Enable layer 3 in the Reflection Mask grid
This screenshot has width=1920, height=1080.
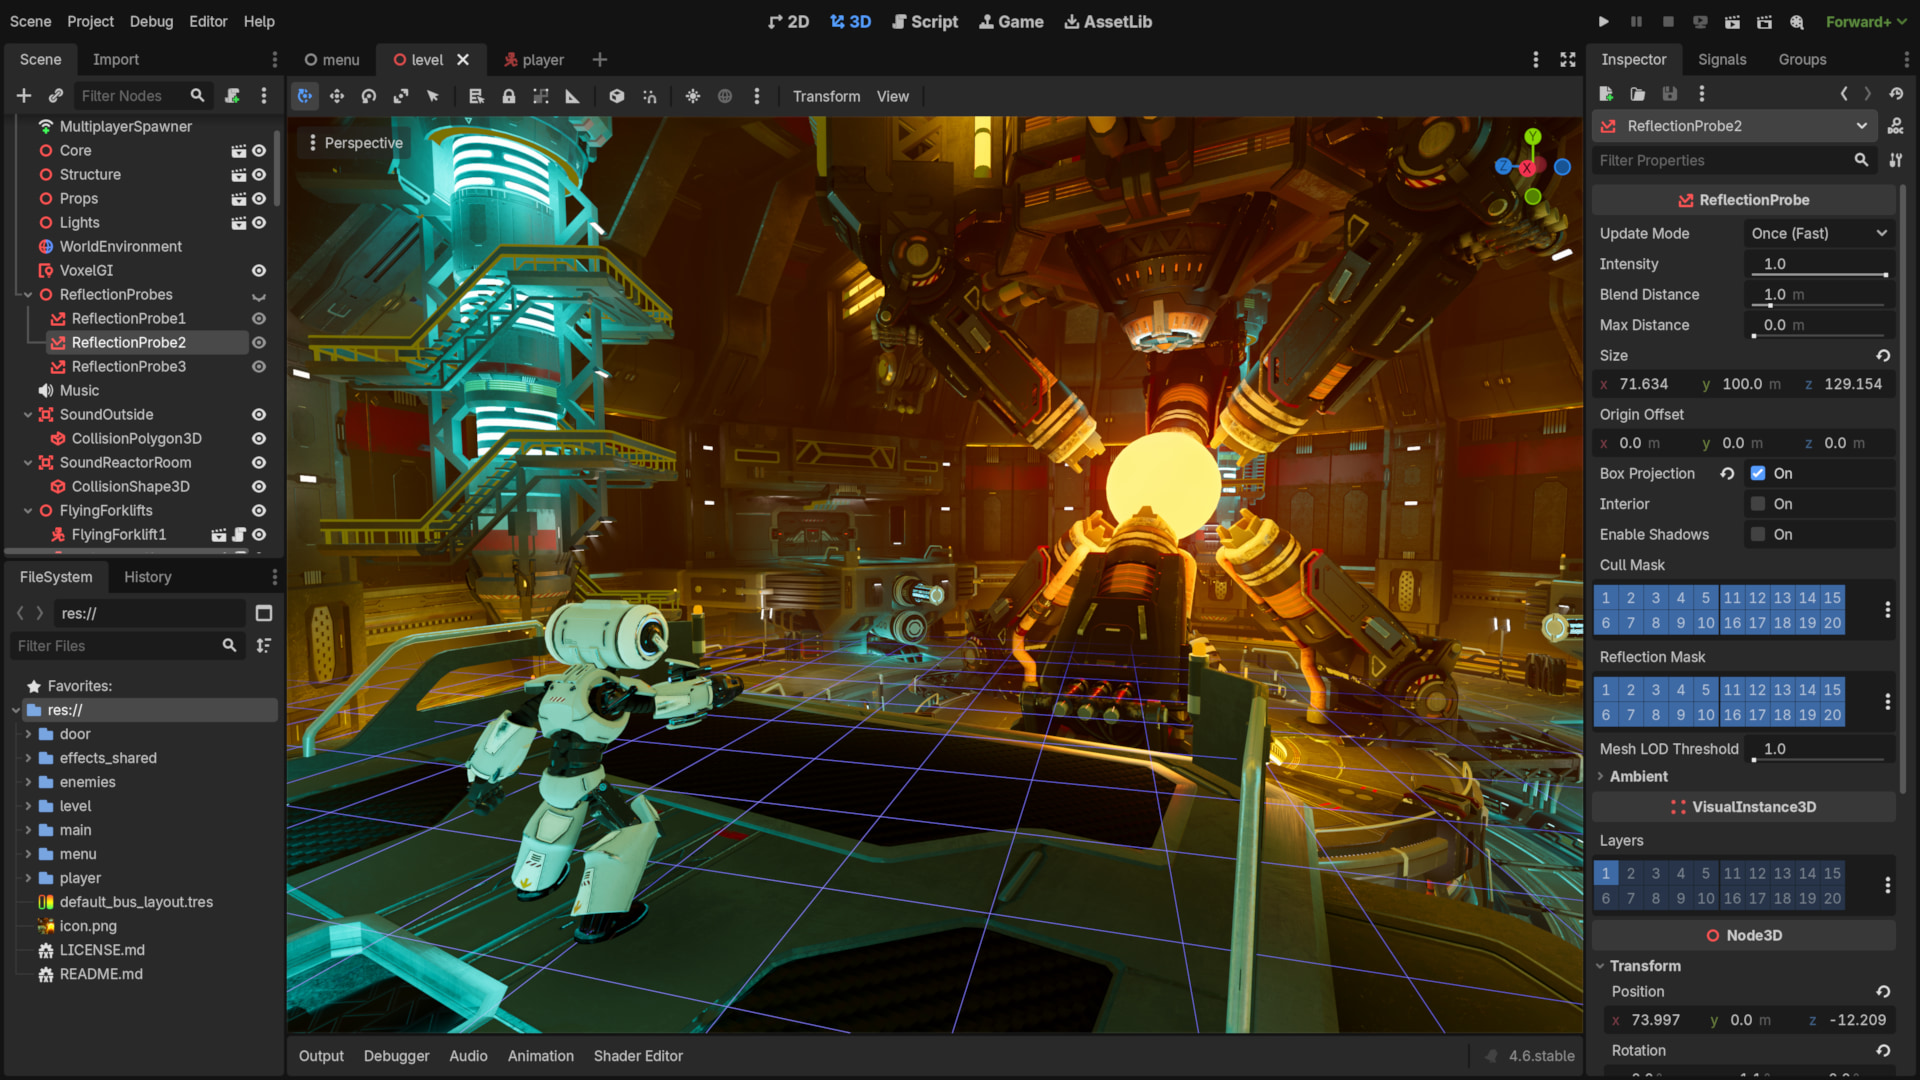(x=1655, y=689)
